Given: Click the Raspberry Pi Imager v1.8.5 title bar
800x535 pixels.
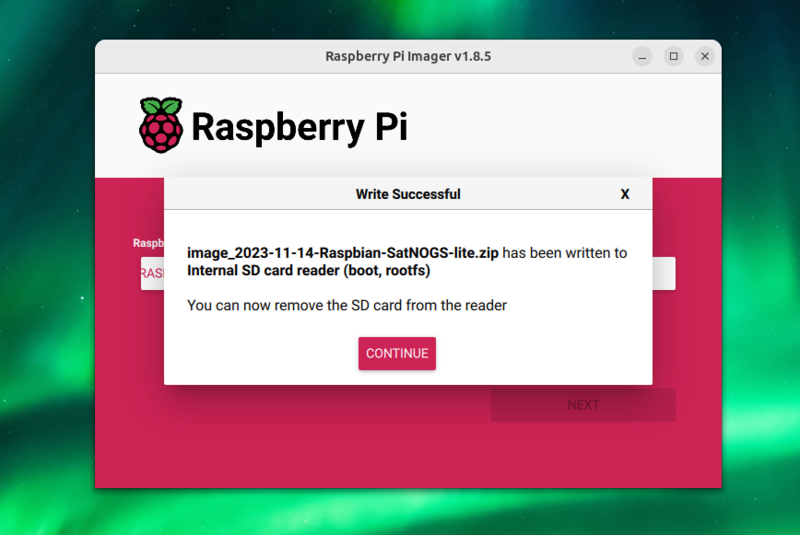Looking at the screenshot, I should [408, 56].
